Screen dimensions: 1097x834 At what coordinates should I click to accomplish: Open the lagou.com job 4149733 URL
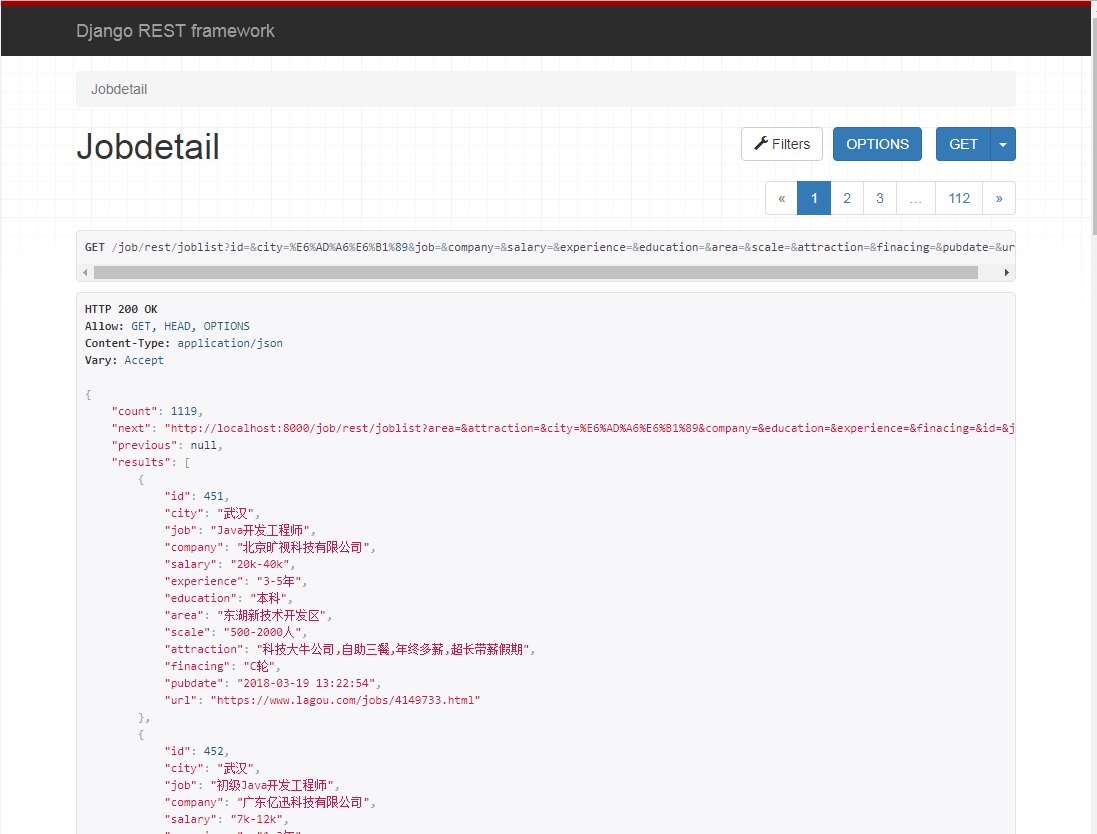pyautogui.click(x=345, y=700)
